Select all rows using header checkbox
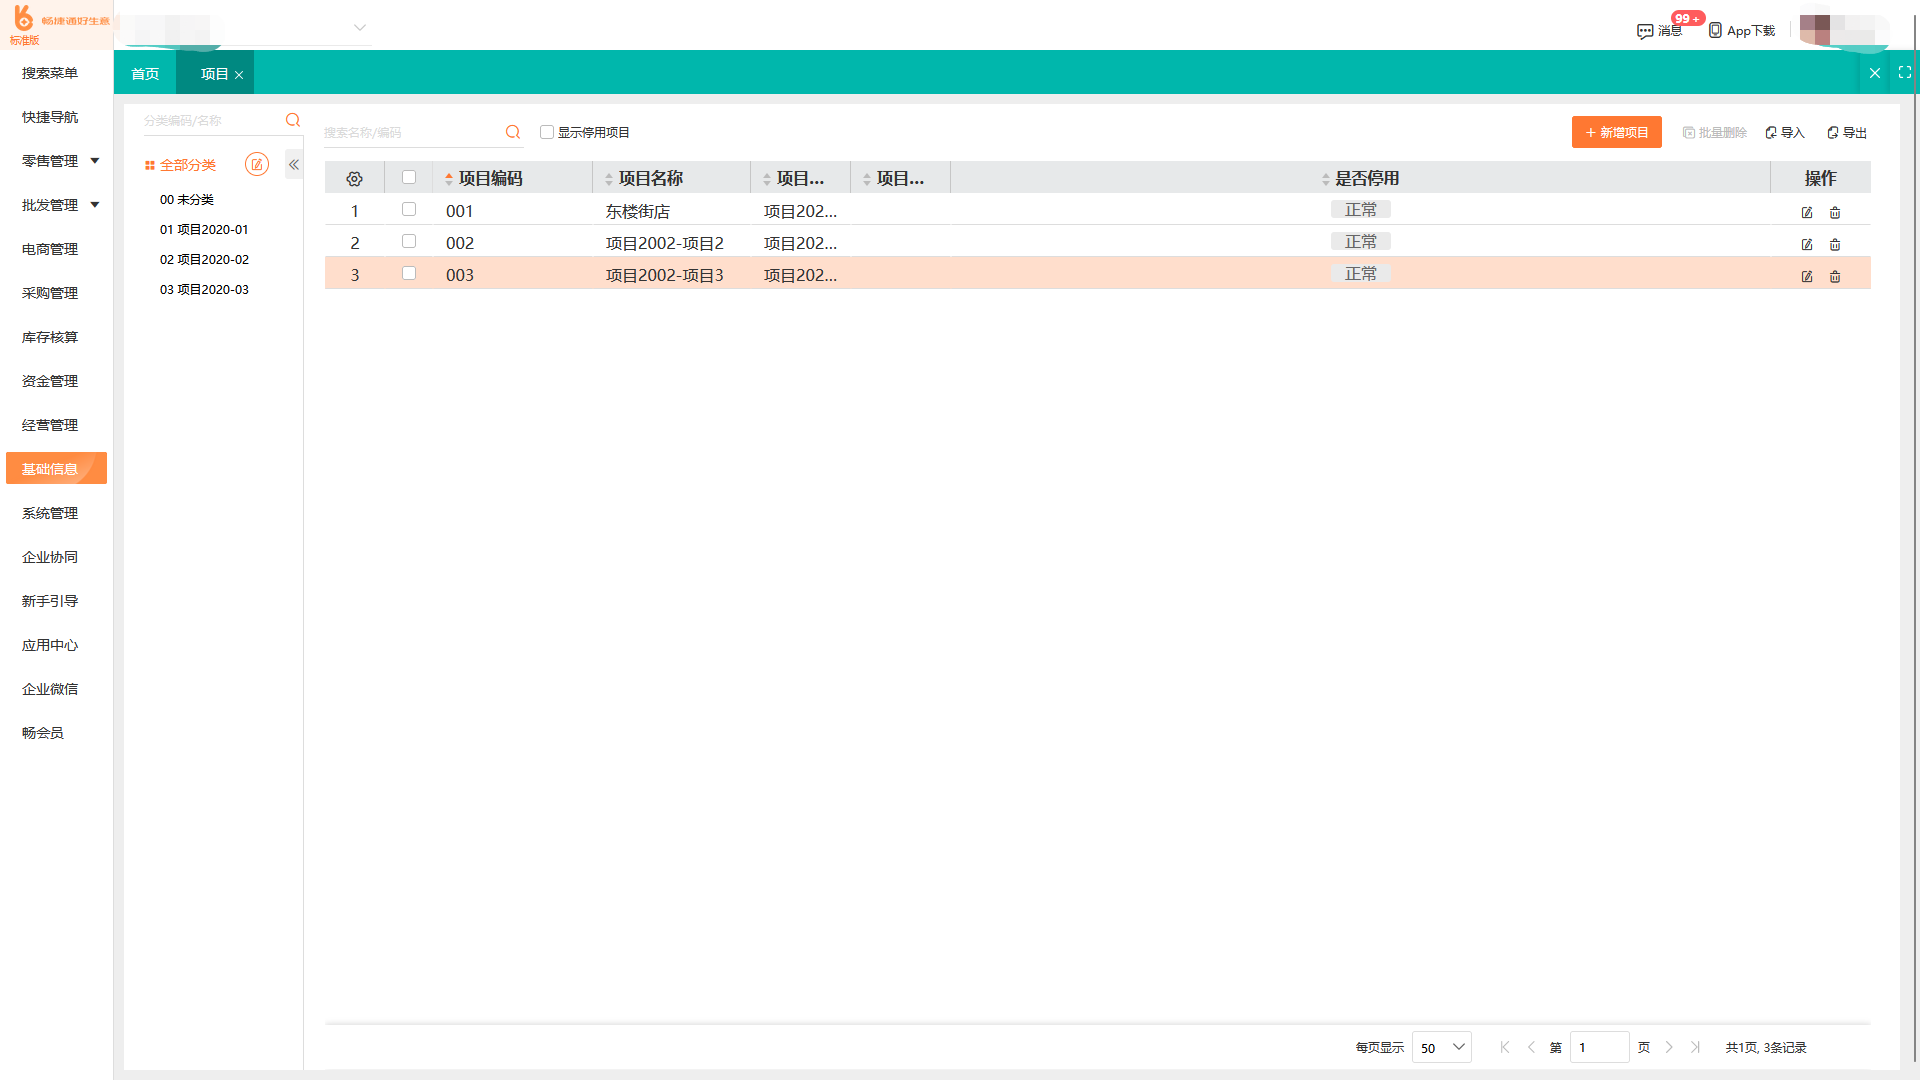Screen dimensions: 1920x1080 coord(409,178)
